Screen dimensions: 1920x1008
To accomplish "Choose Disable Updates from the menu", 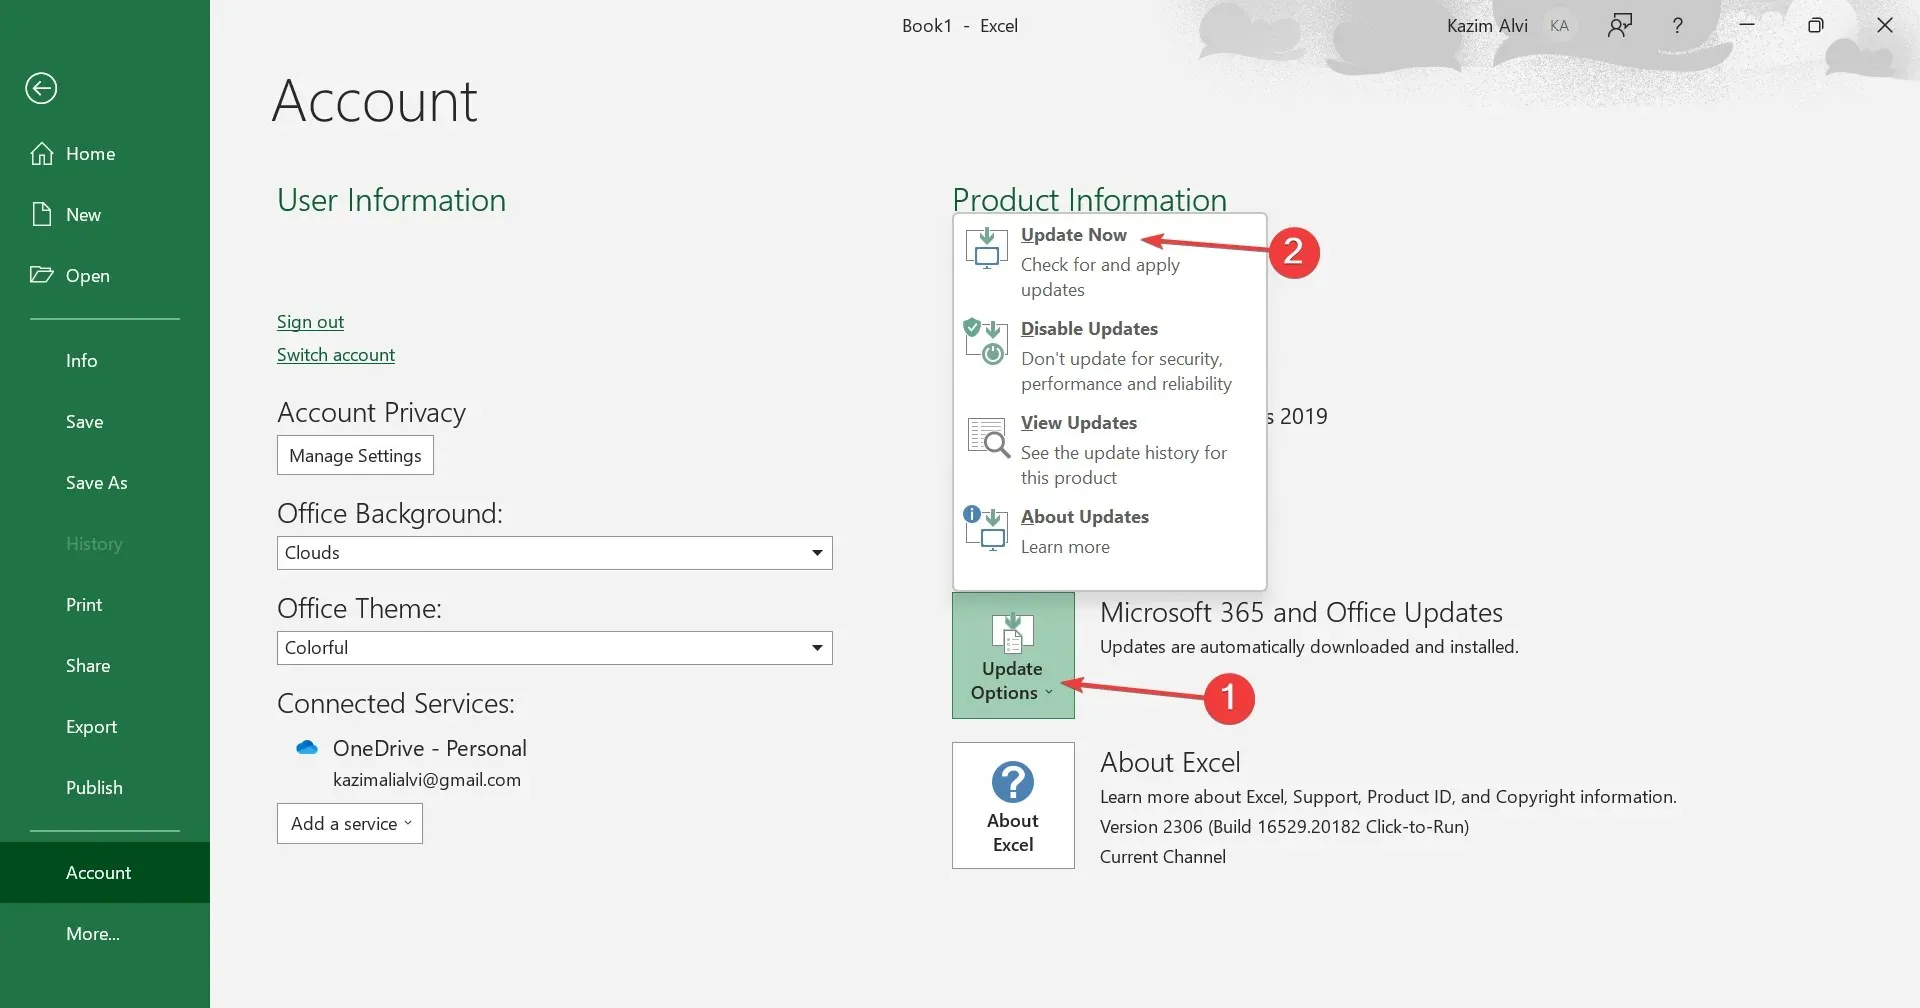I will [1110, 356].
